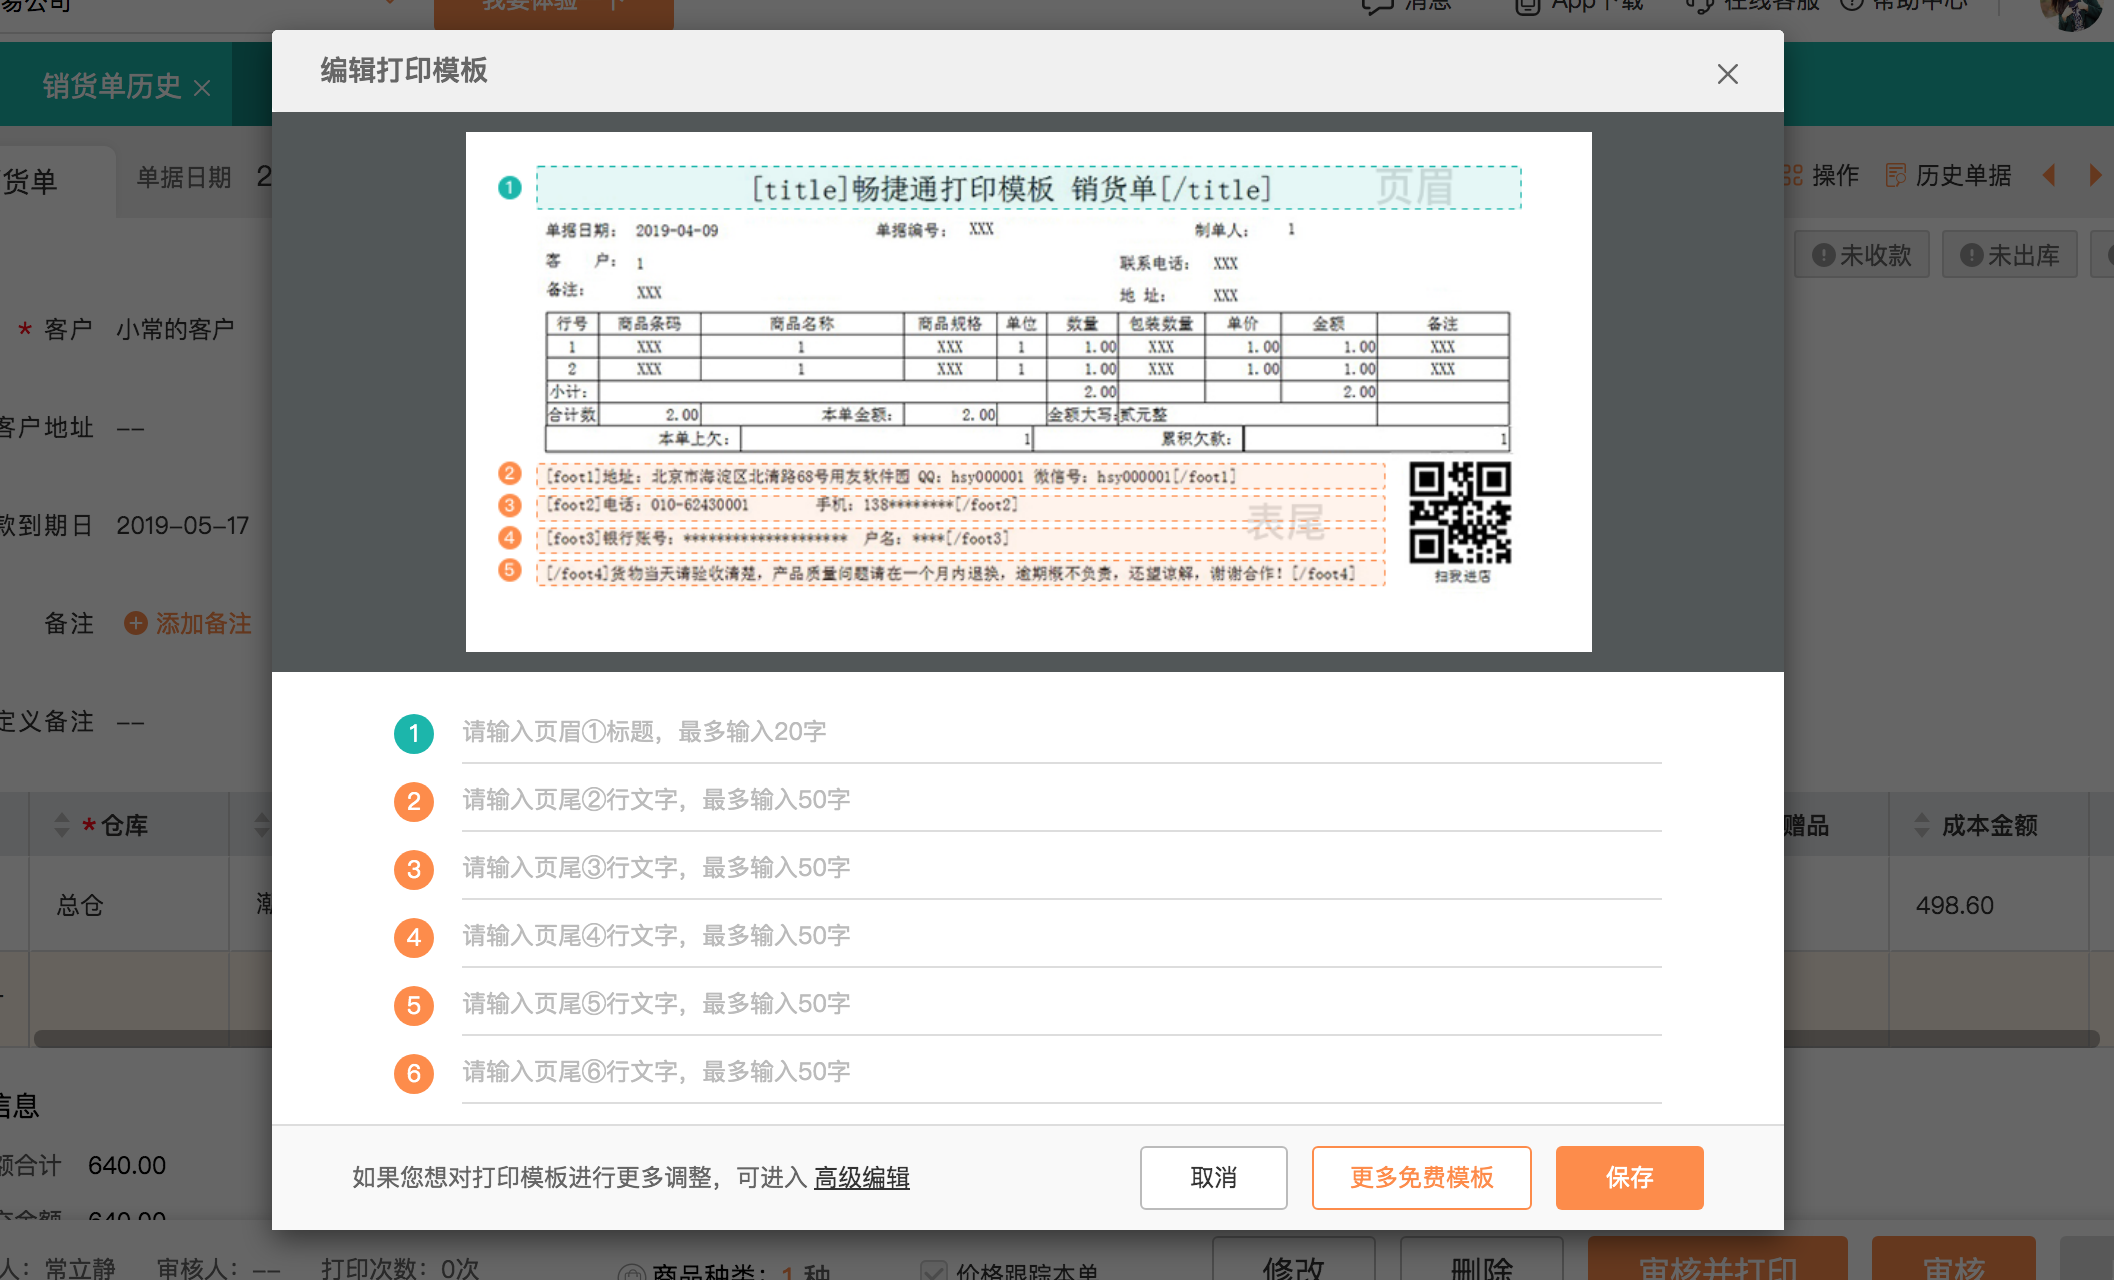
Task: Click input field for footer line 2 text
Action: pyautogui.click(x=1057, y=800)
